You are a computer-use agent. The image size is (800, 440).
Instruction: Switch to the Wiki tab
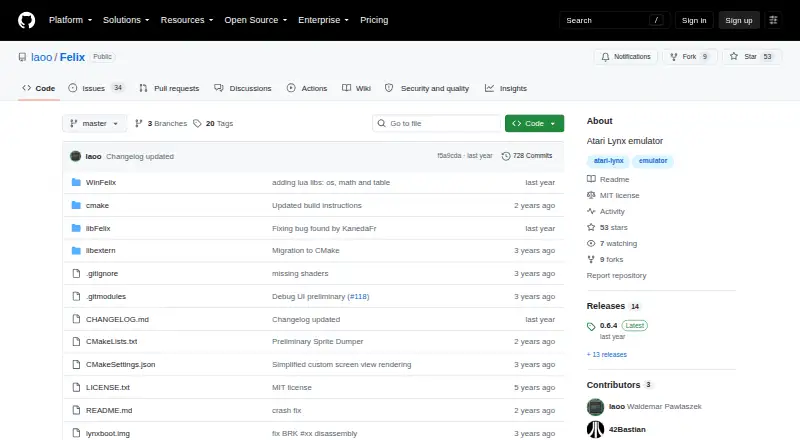[x=356, y=88]
